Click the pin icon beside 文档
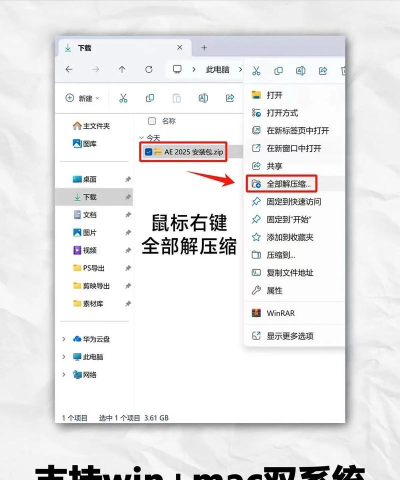 pos(128,215)
